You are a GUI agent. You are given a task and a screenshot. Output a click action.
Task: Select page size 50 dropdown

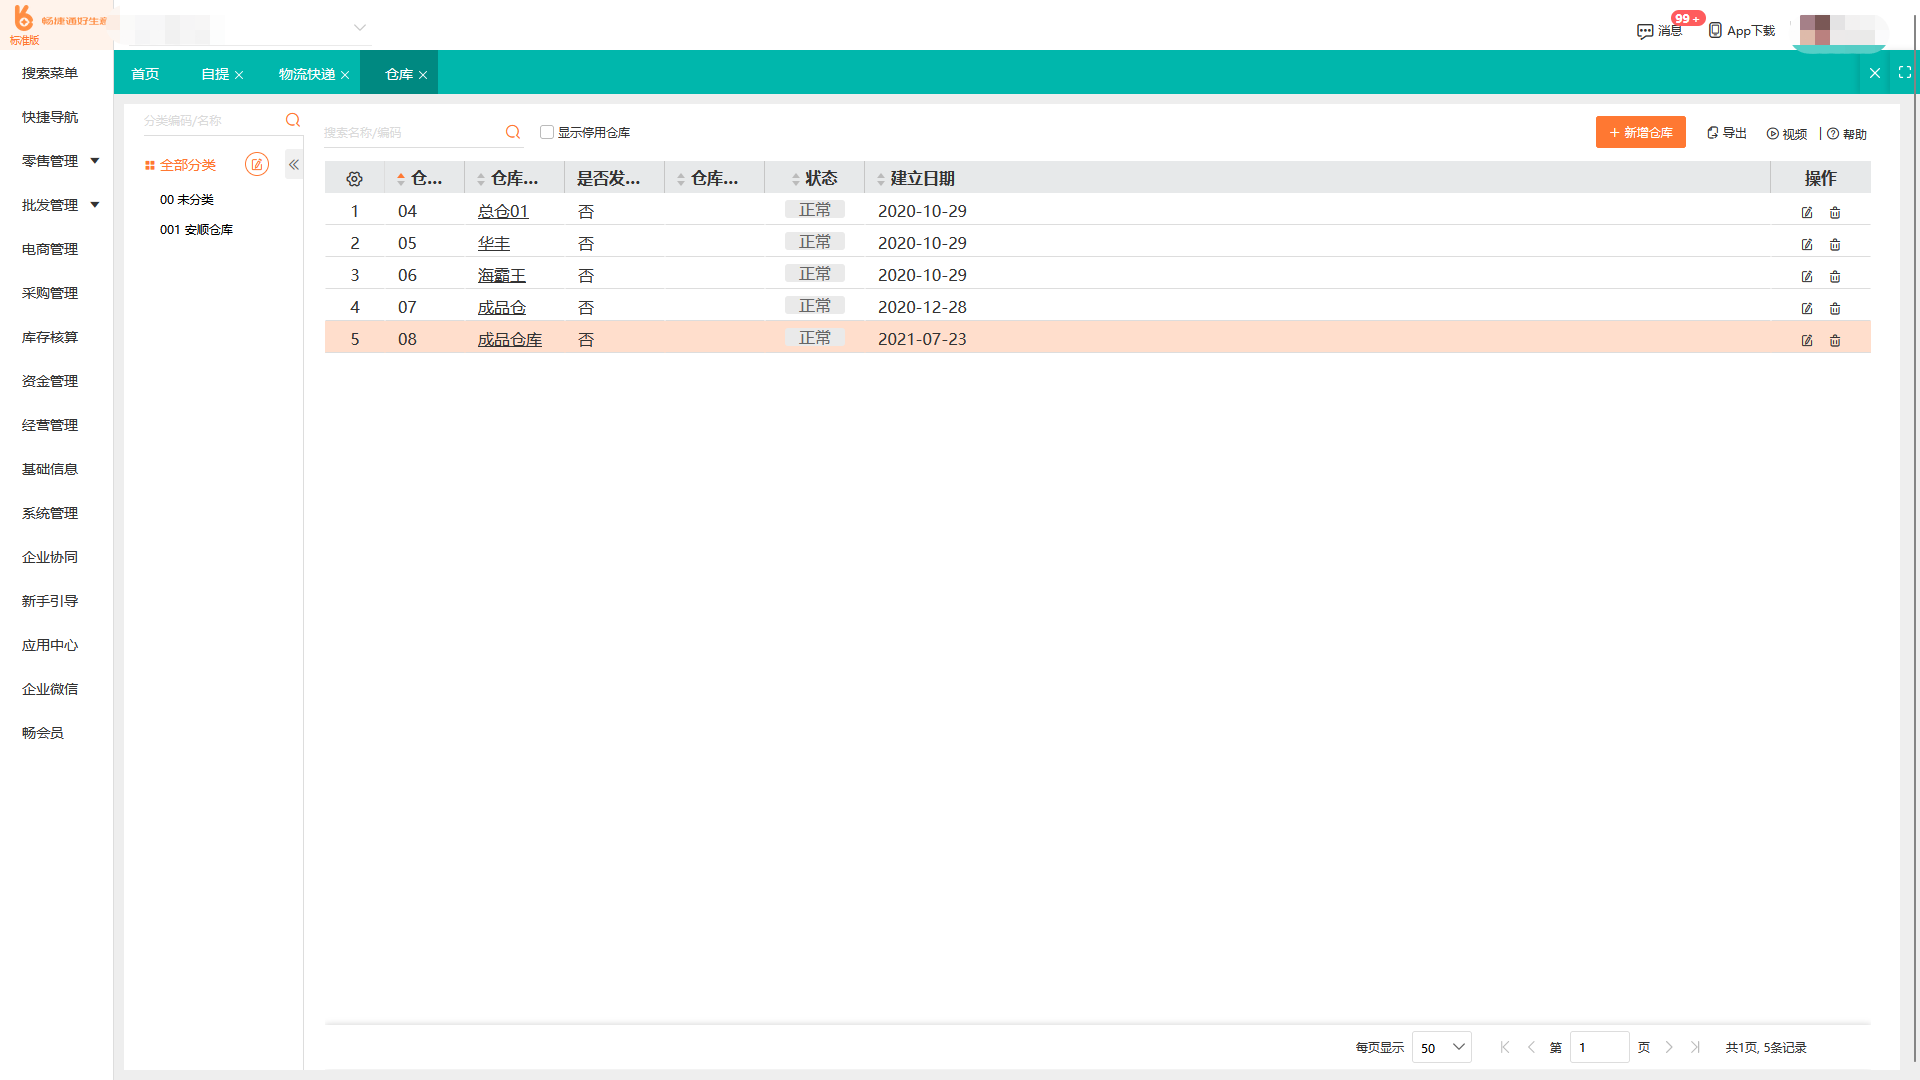click(x=1439, y=1047)
